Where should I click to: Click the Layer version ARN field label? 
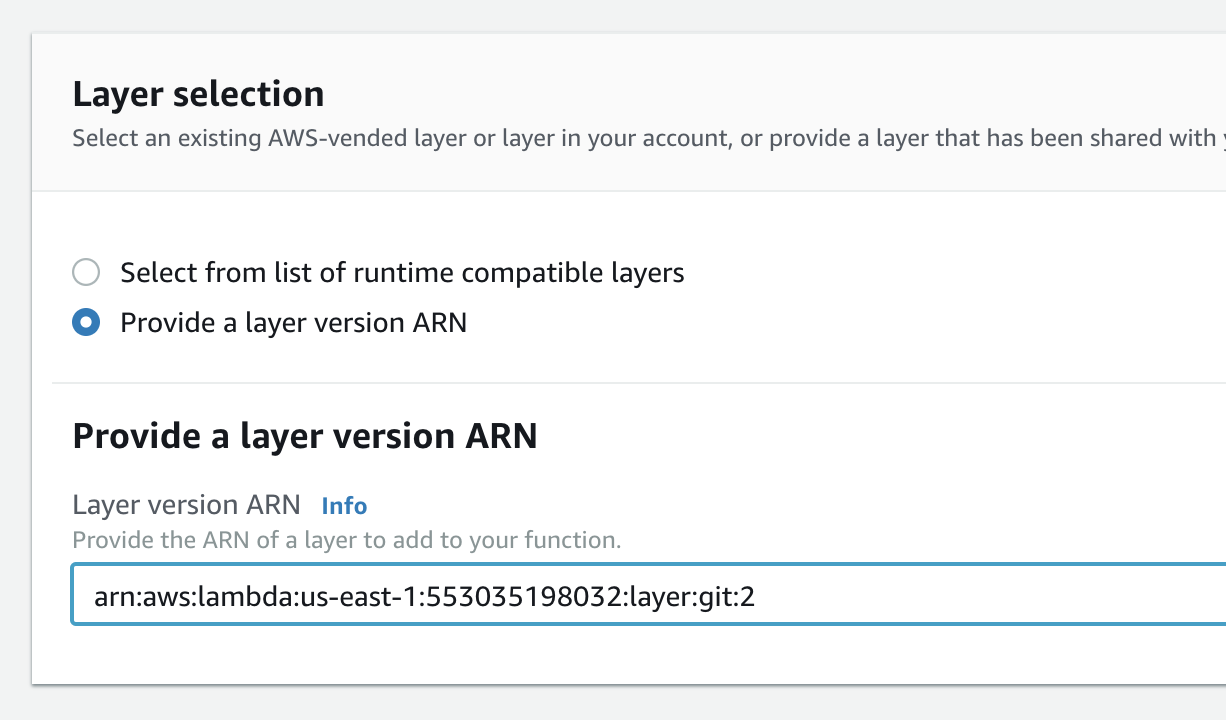(186, 505)
